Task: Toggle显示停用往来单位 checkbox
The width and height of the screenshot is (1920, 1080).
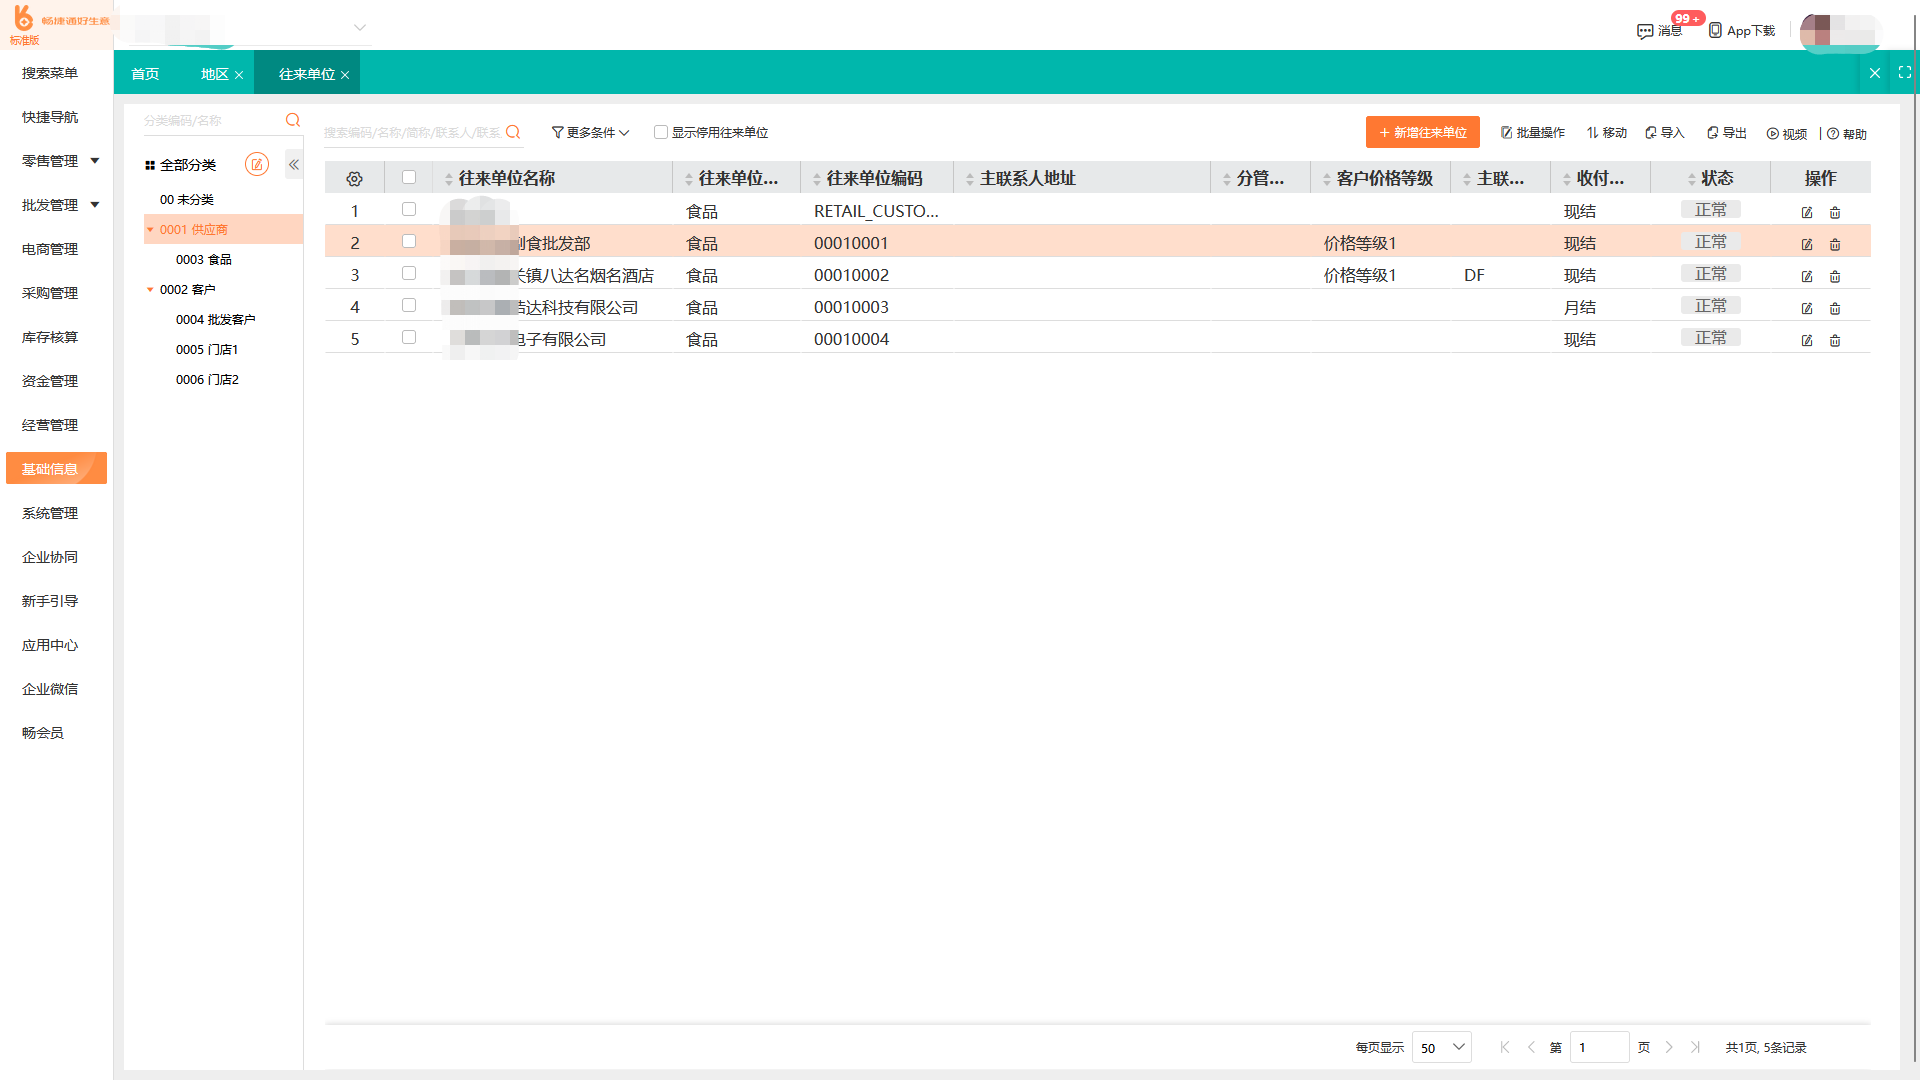Action: (663, 132)
